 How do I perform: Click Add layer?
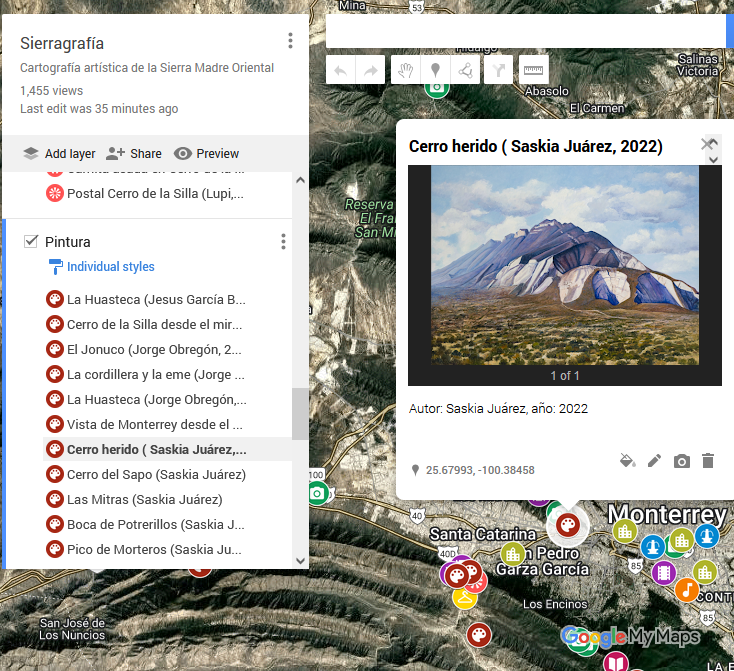click(59, 153)
